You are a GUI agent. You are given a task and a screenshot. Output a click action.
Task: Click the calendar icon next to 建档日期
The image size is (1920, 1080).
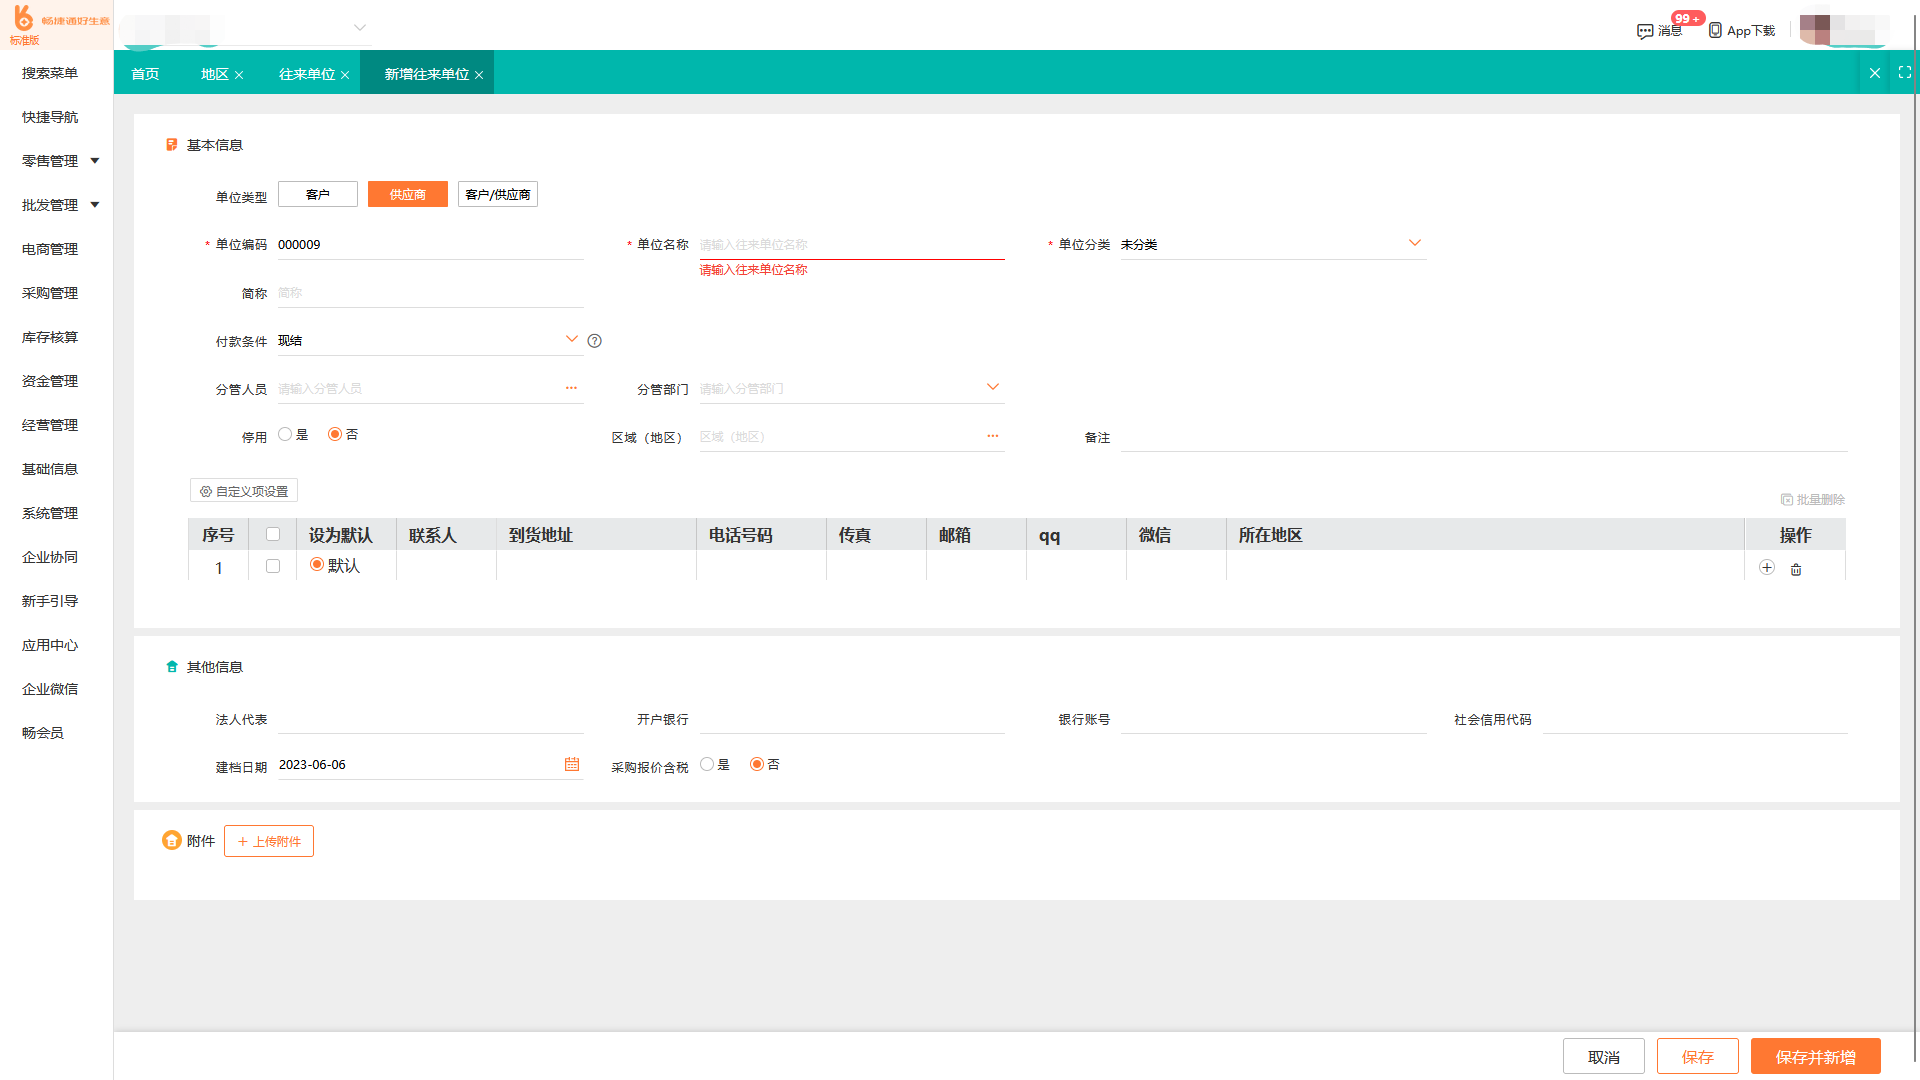[x=571, y=764]
